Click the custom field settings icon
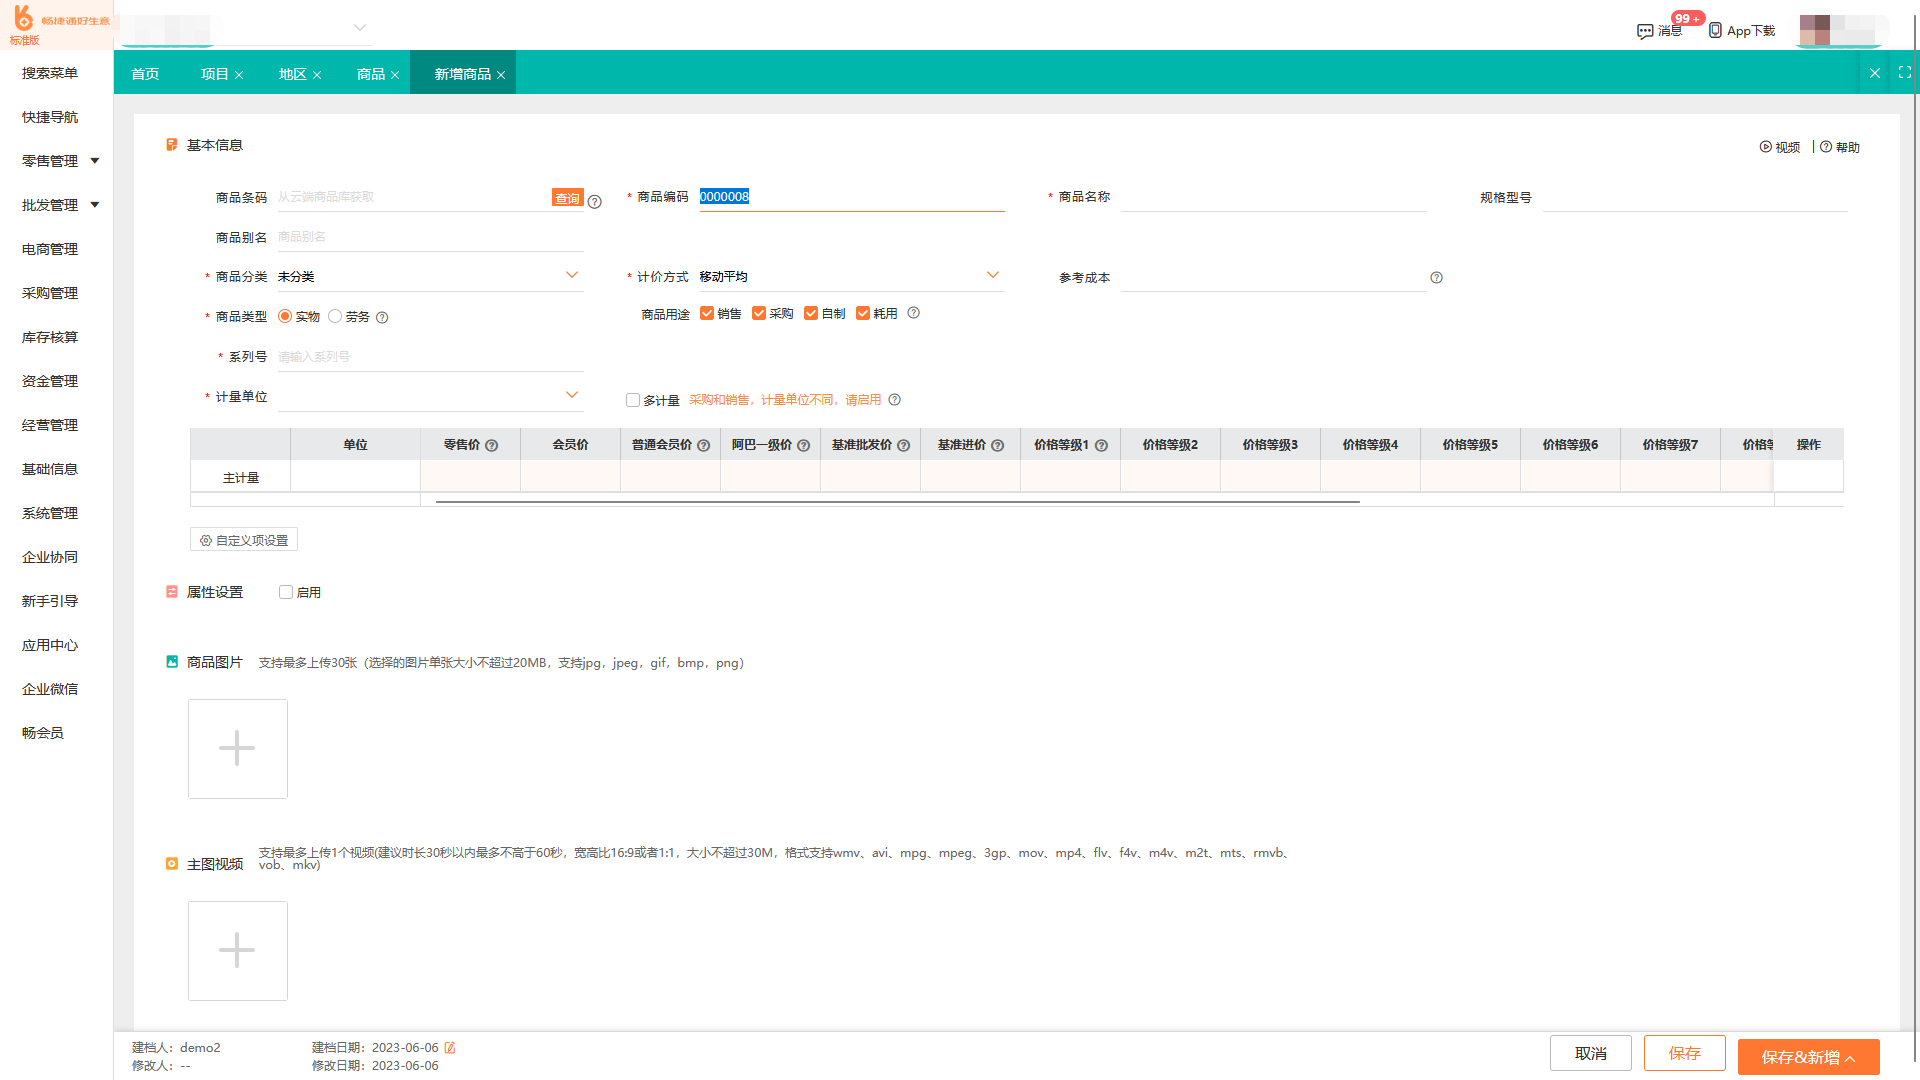Image resolution: width=1920 pixels, height=1080 pixels. click(207, 539)
